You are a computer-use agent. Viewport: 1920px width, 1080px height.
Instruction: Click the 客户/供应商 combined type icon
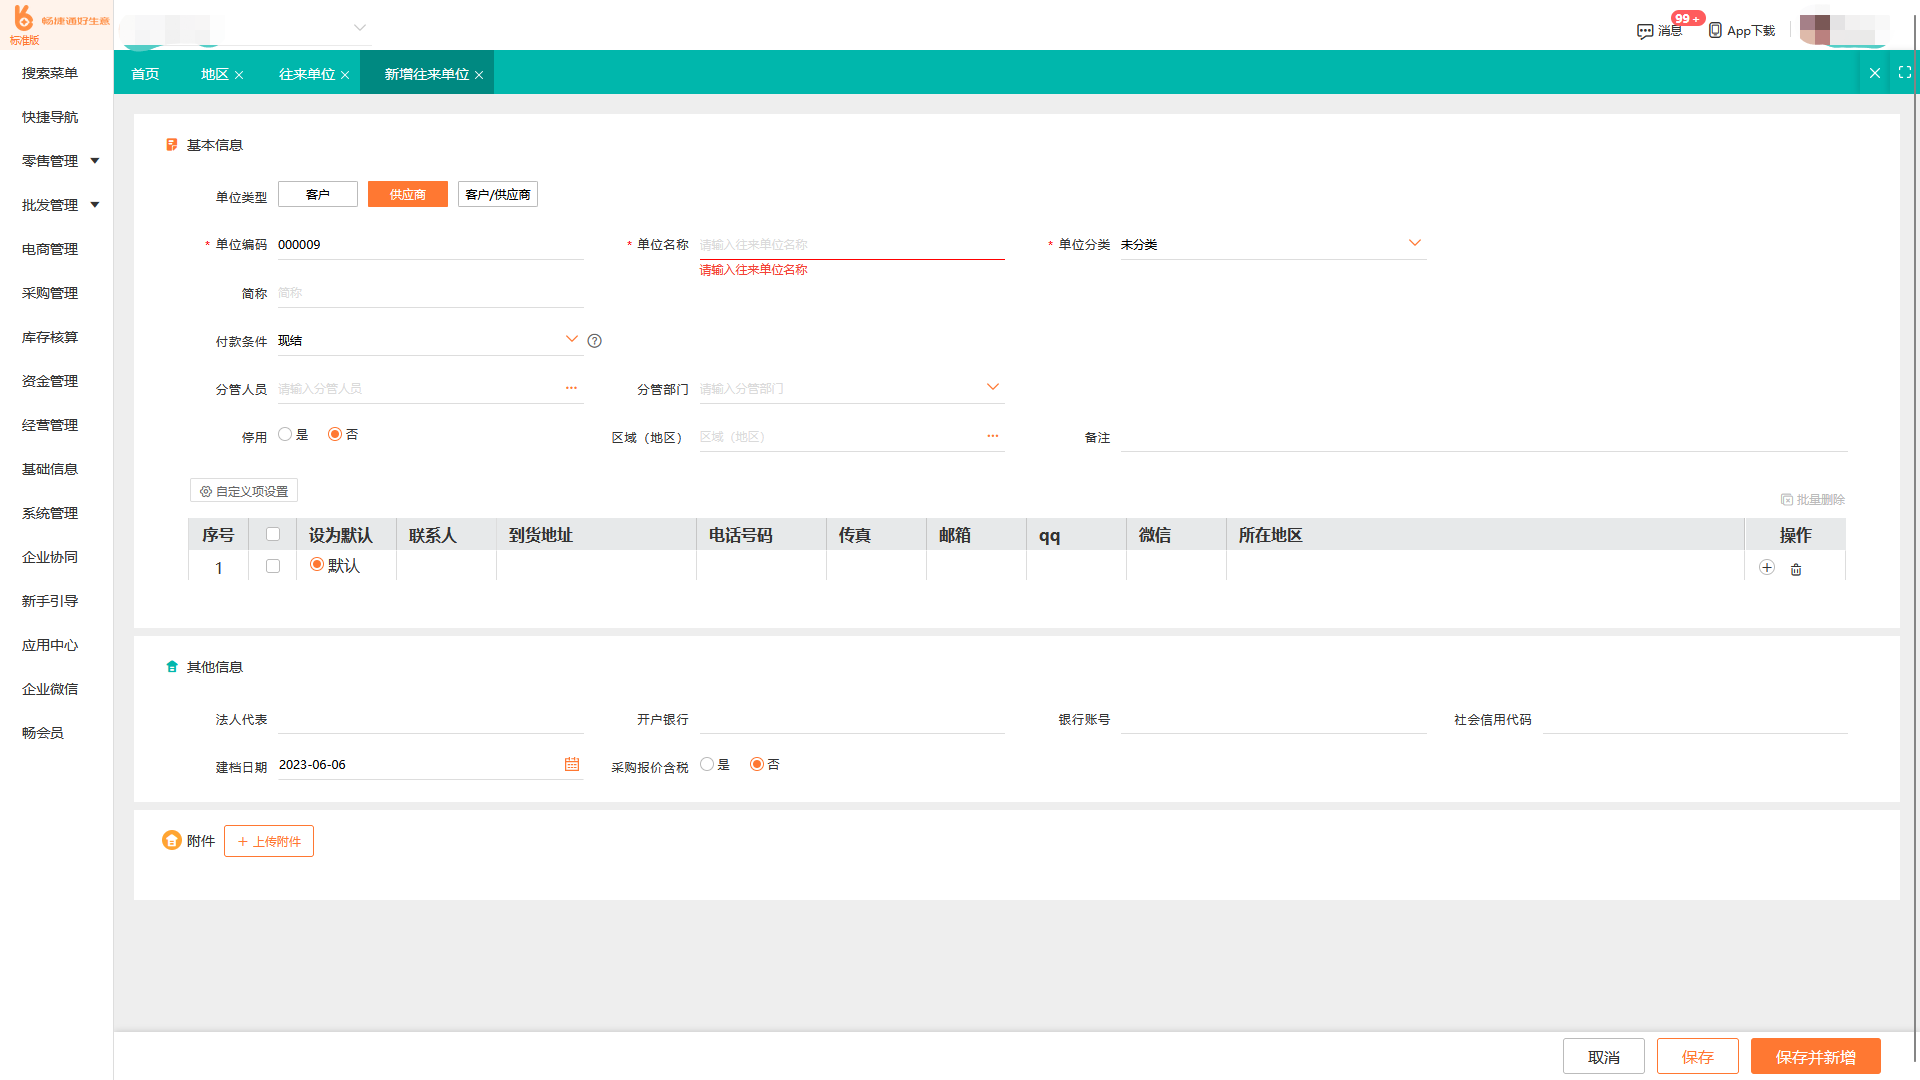[497, 194]
